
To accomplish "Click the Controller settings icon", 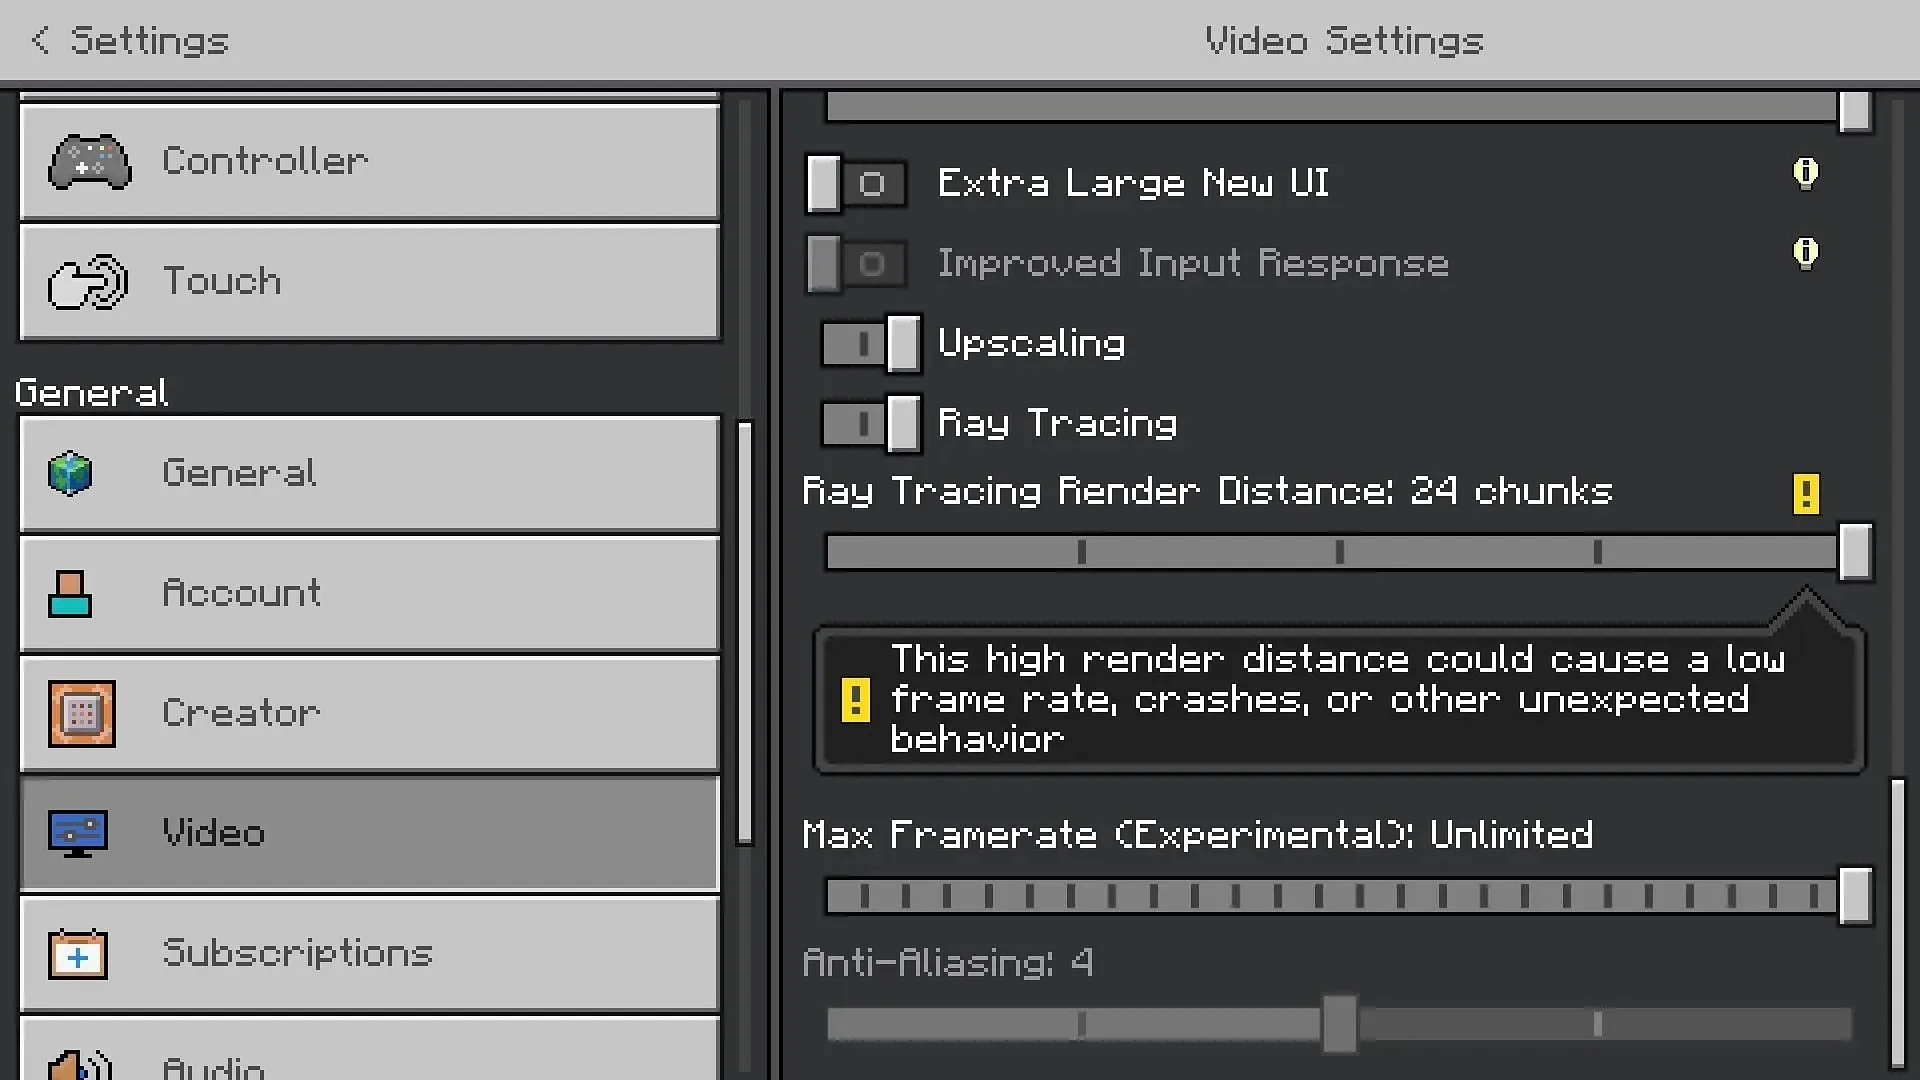I will click(88, 161).
